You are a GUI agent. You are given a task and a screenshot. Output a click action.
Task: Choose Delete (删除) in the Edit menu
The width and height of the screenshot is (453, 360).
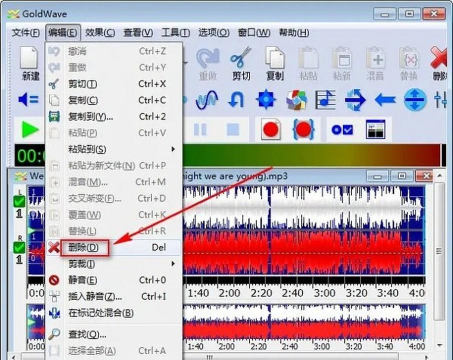pos(114,248)
